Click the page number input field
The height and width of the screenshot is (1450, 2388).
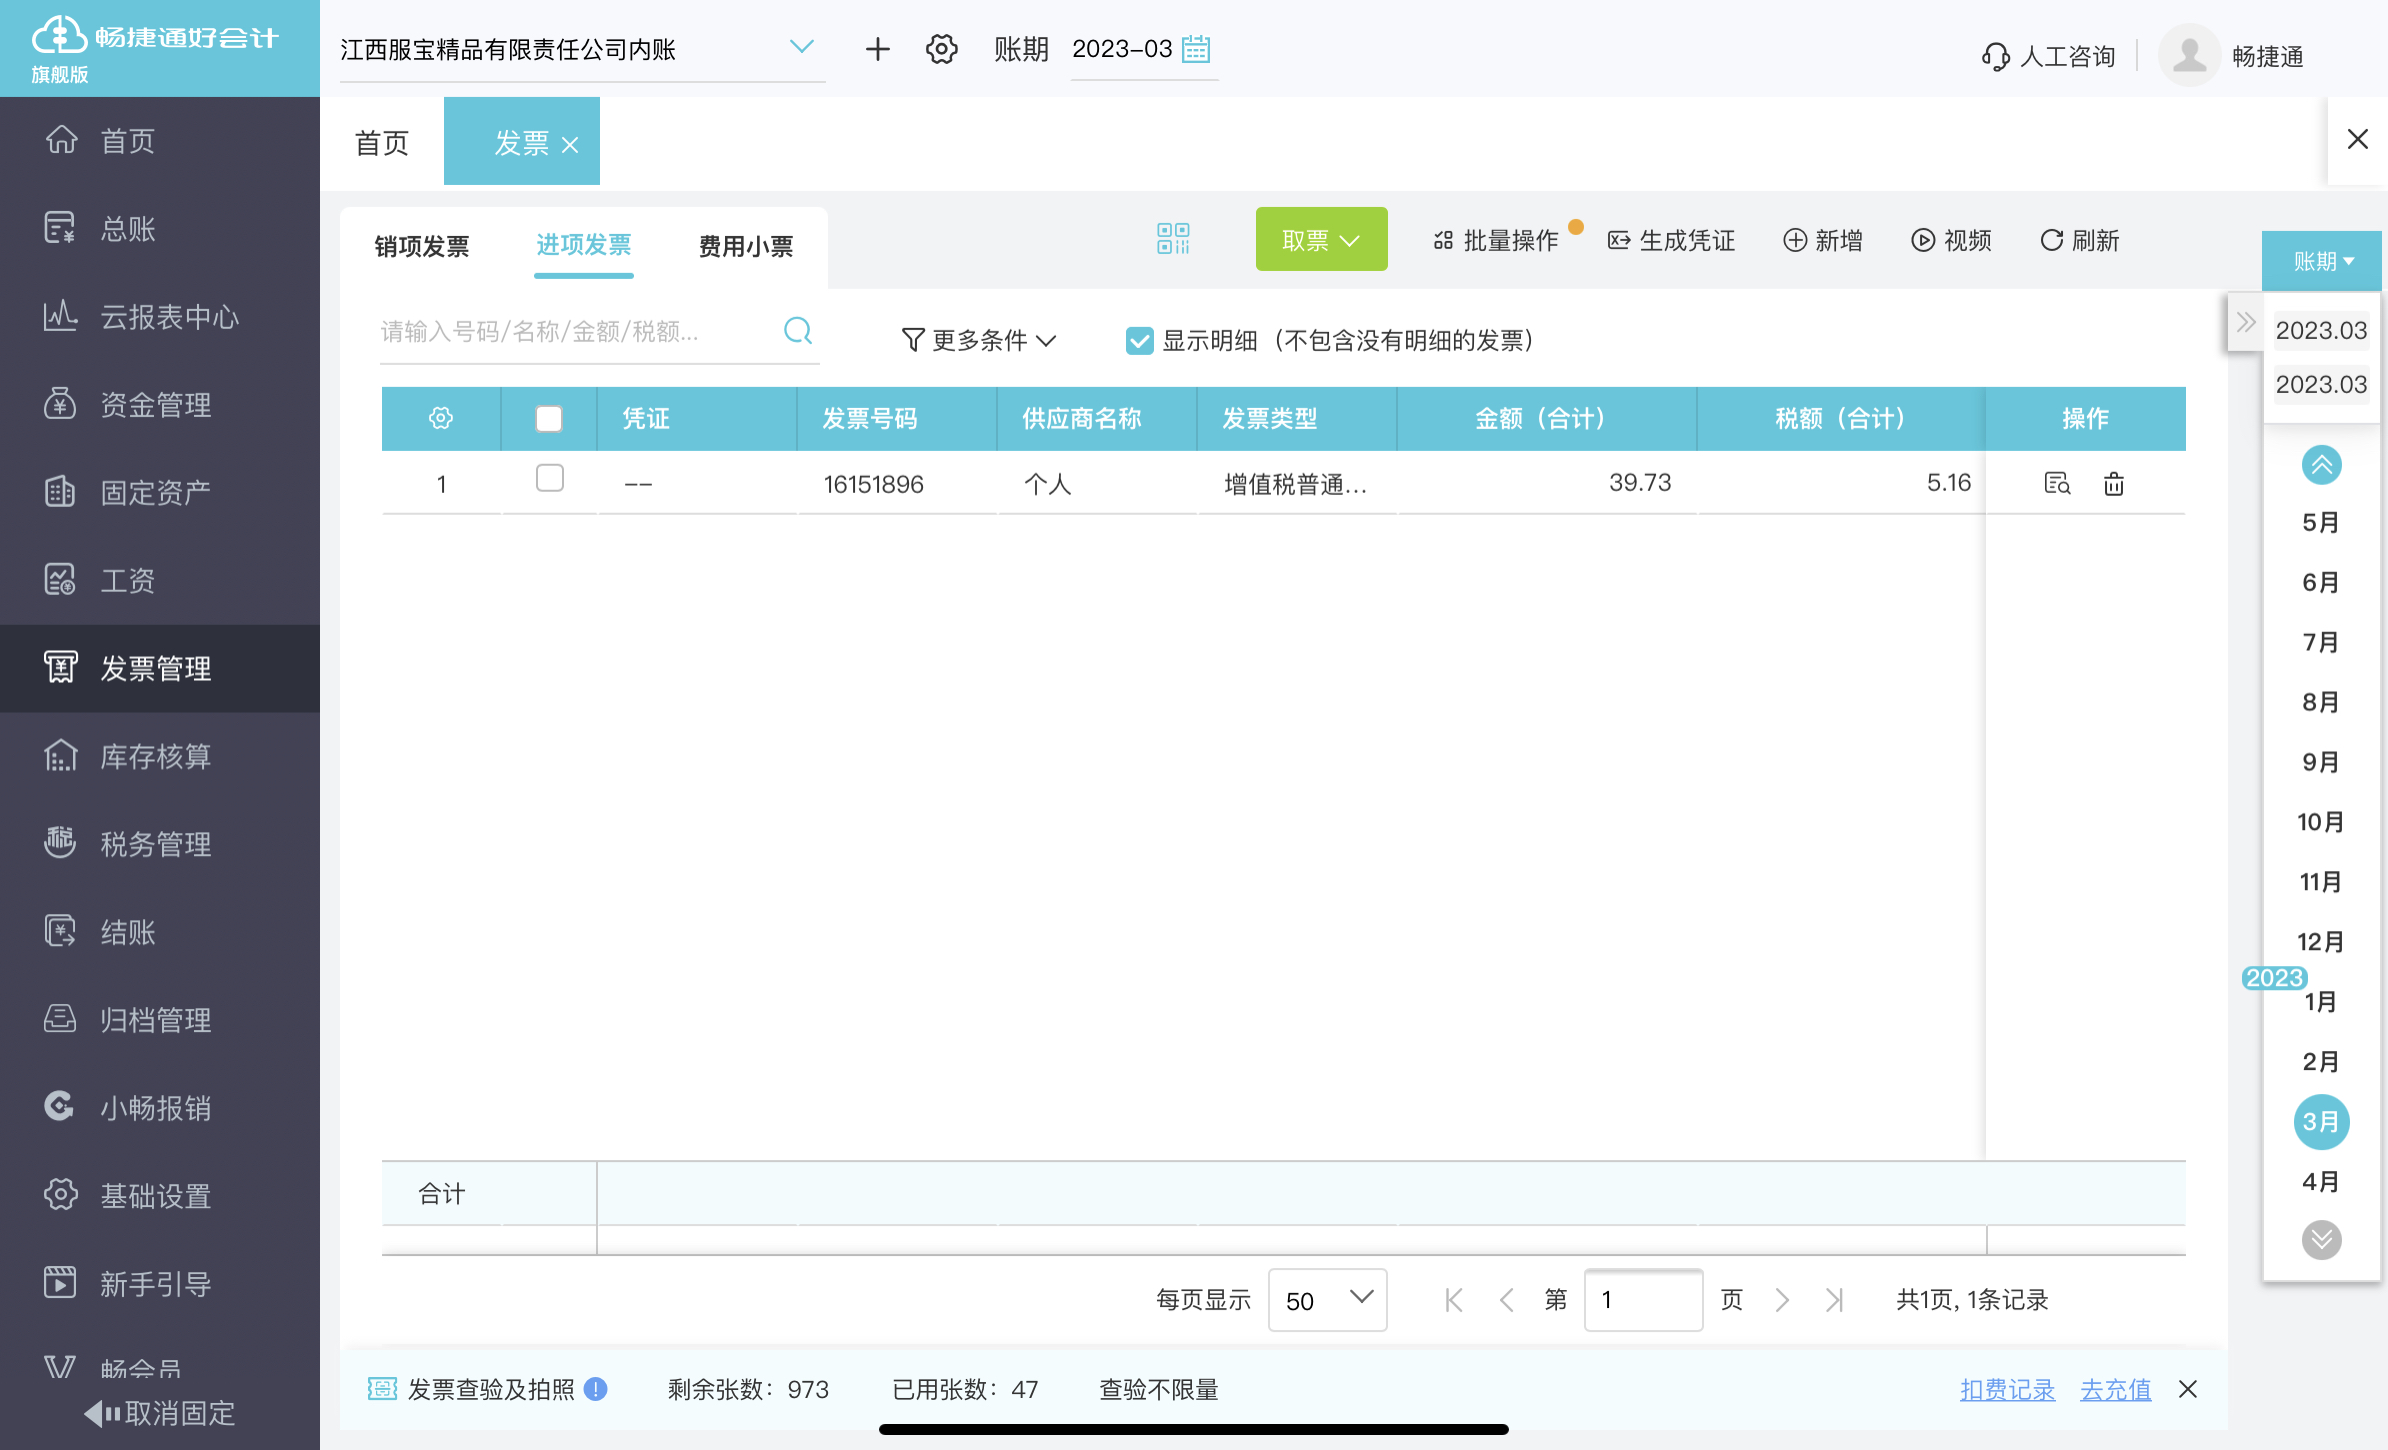pos(1641,1300)
